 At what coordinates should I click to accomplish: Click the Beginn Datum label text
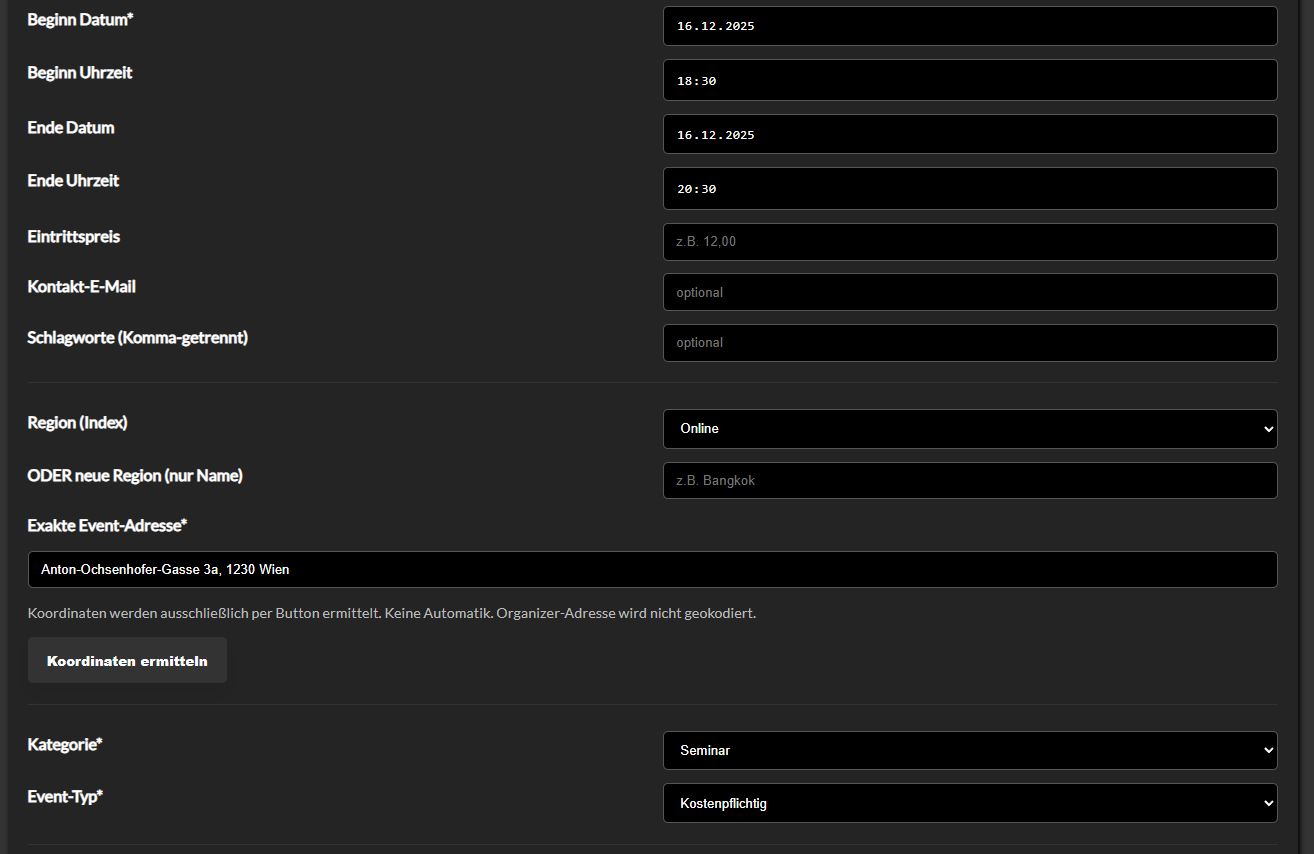tap(80, 20)
